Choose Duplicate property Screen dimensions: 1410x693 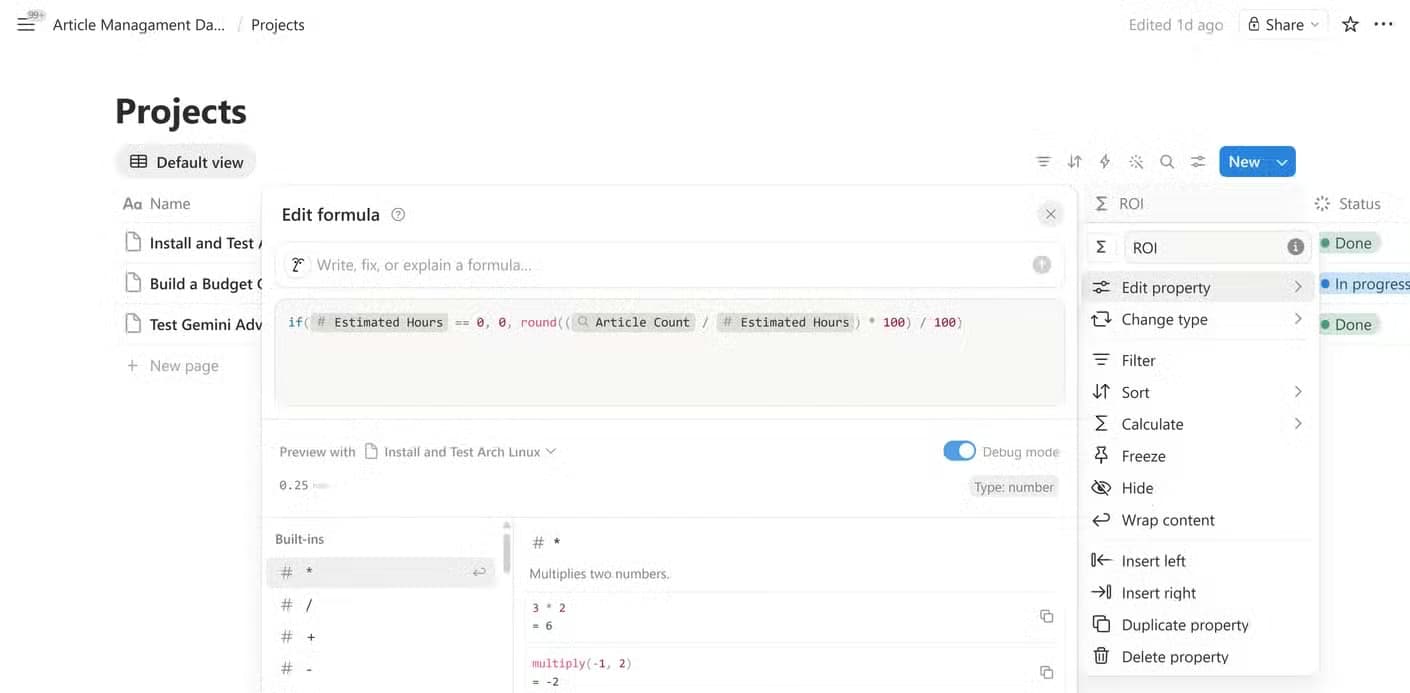(1198, 625)
